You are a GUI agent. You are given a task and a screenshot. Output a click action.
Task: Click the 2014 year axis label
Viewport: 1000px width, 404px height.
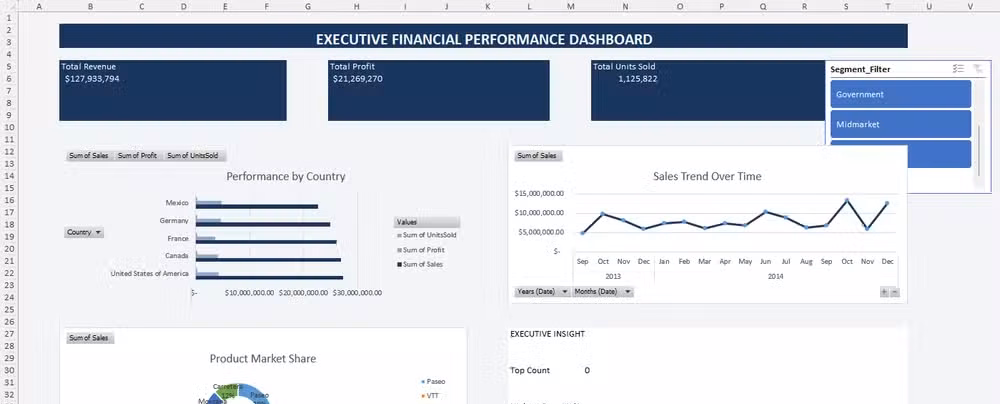point(776,276)
